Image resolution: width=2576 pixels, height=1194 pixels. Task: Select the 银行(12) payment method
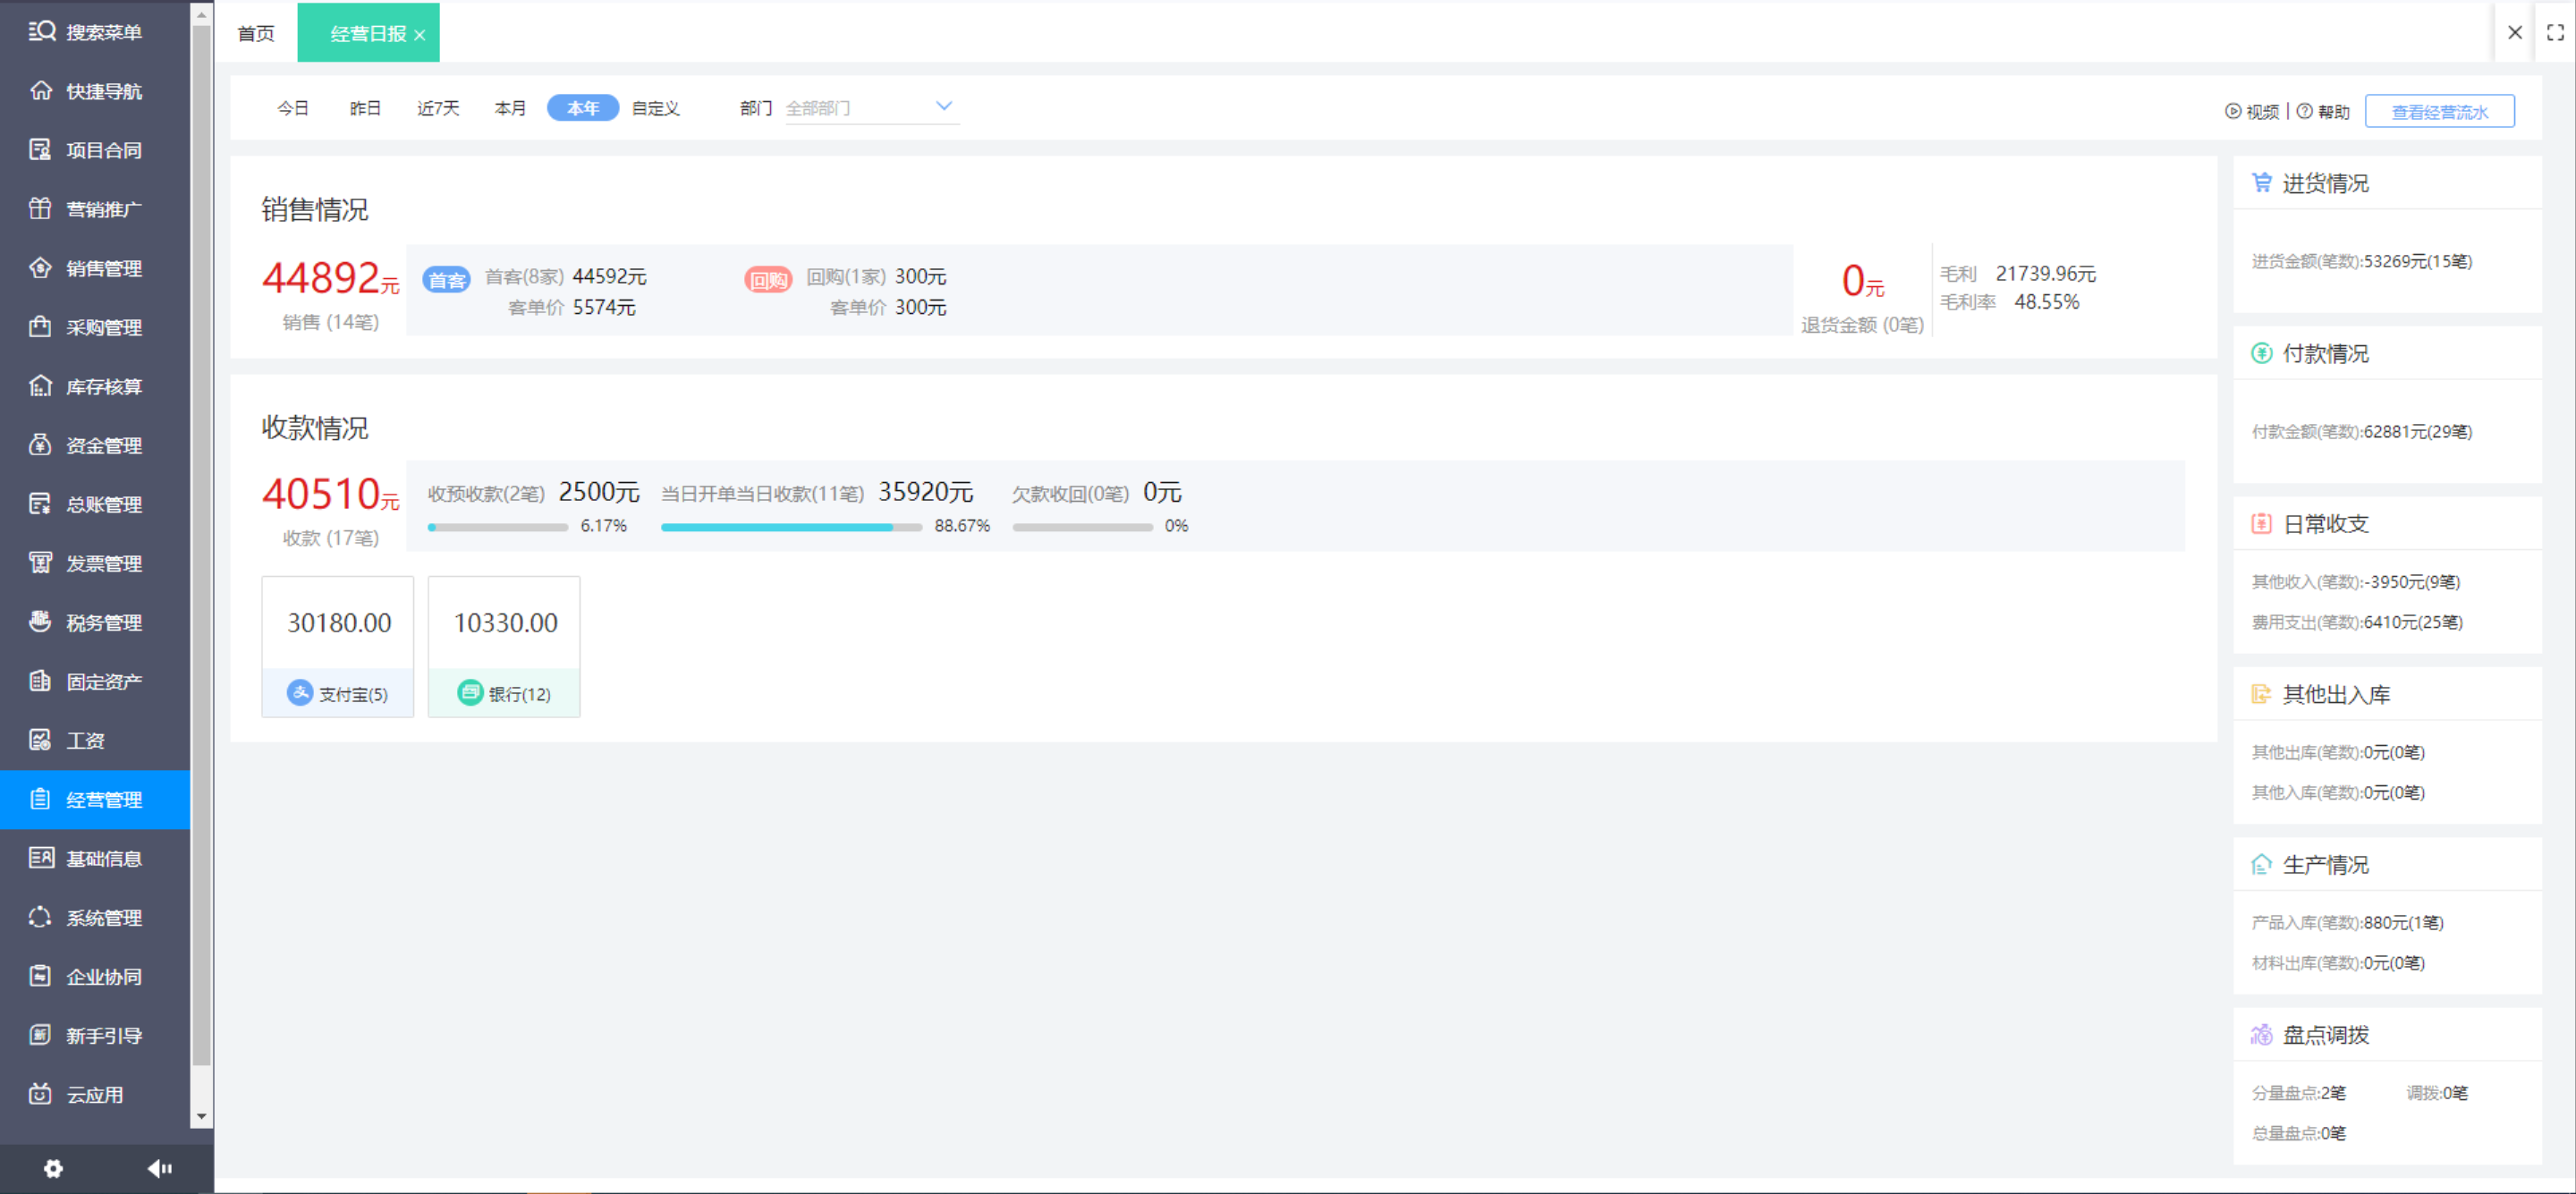(506, 693)
